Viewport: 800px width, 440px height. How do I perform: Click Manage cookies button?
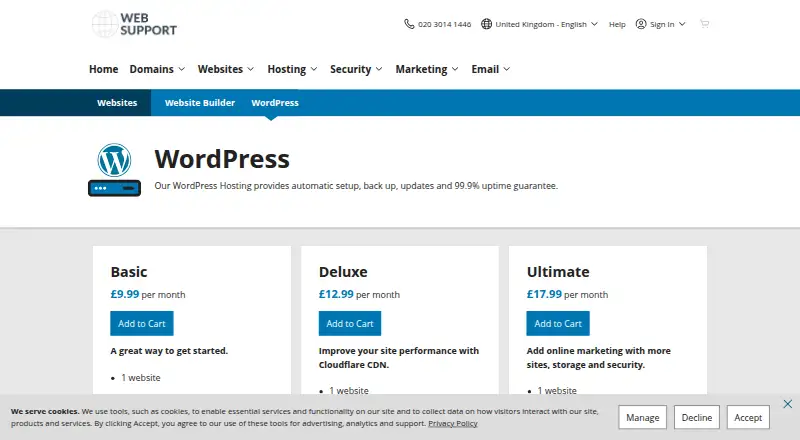[642, 418]
